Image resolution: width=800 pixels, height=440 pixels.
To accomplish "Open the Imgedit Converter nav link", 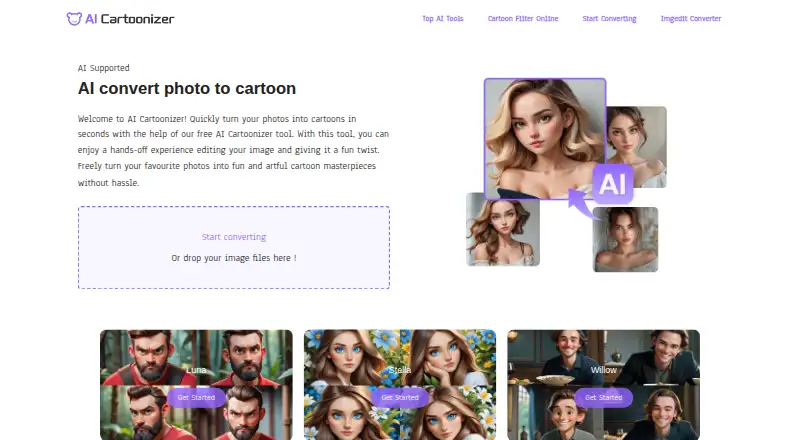I will point(691,18).
